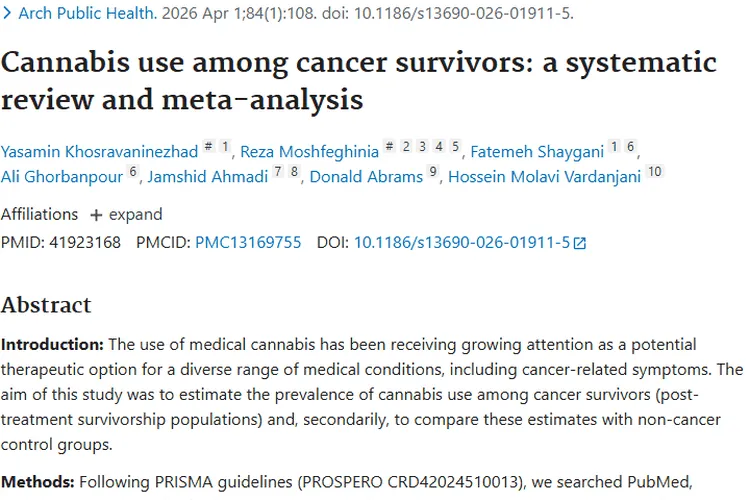Click affiliation superscript 9 after Donald Abrams
750x500 pixels.
(x=433, y=171)
